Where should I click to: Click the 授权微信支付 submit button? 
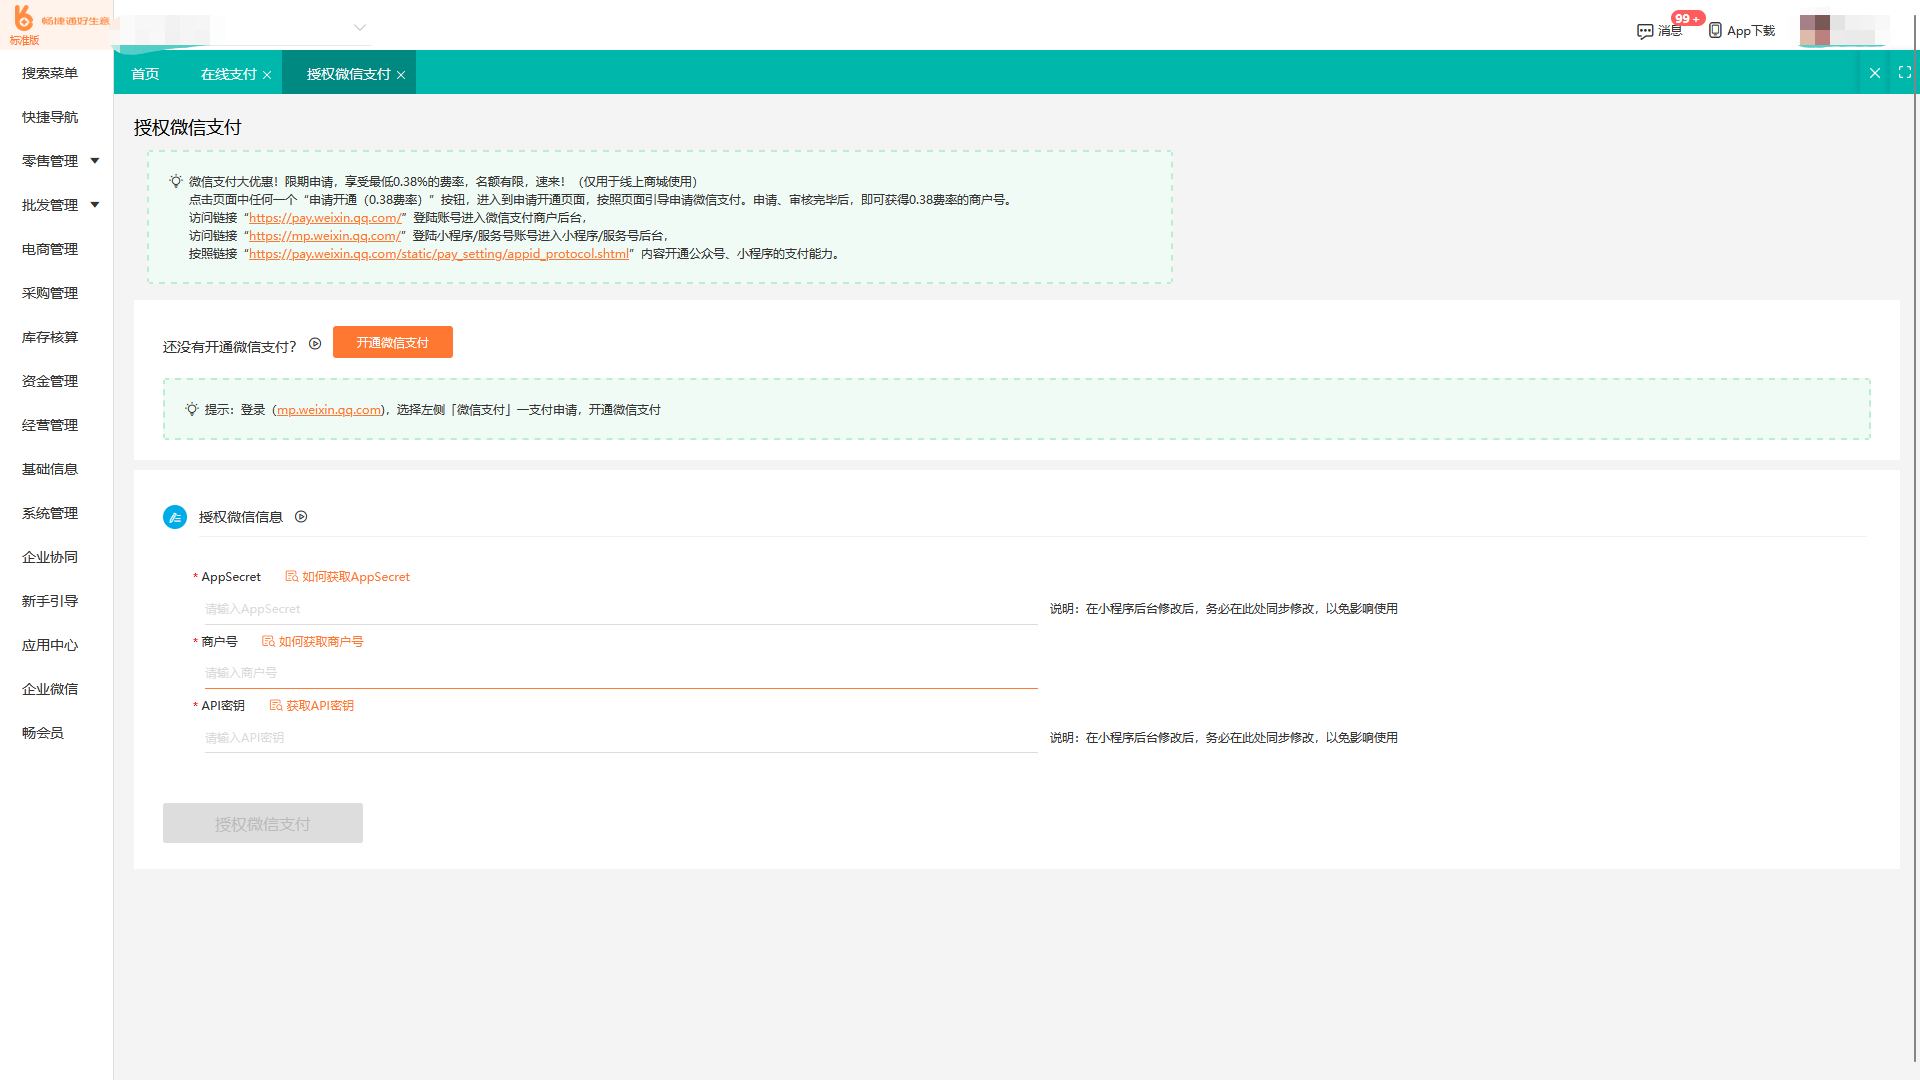point(262,822)
